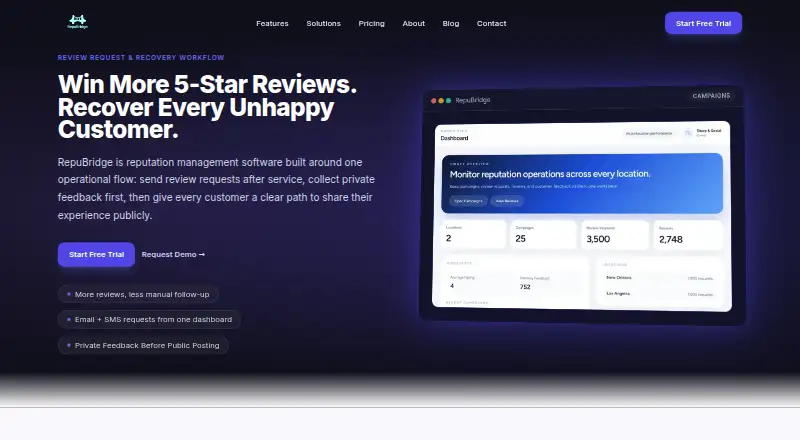Open the Features nav item
This screenshot has width=800, height=440.
pyautogui.click(x=272, y=23)
